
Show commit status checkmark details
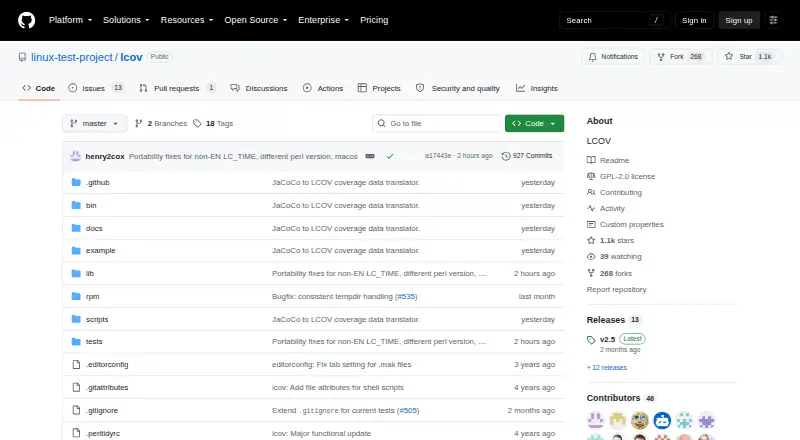tap(390, 156)
